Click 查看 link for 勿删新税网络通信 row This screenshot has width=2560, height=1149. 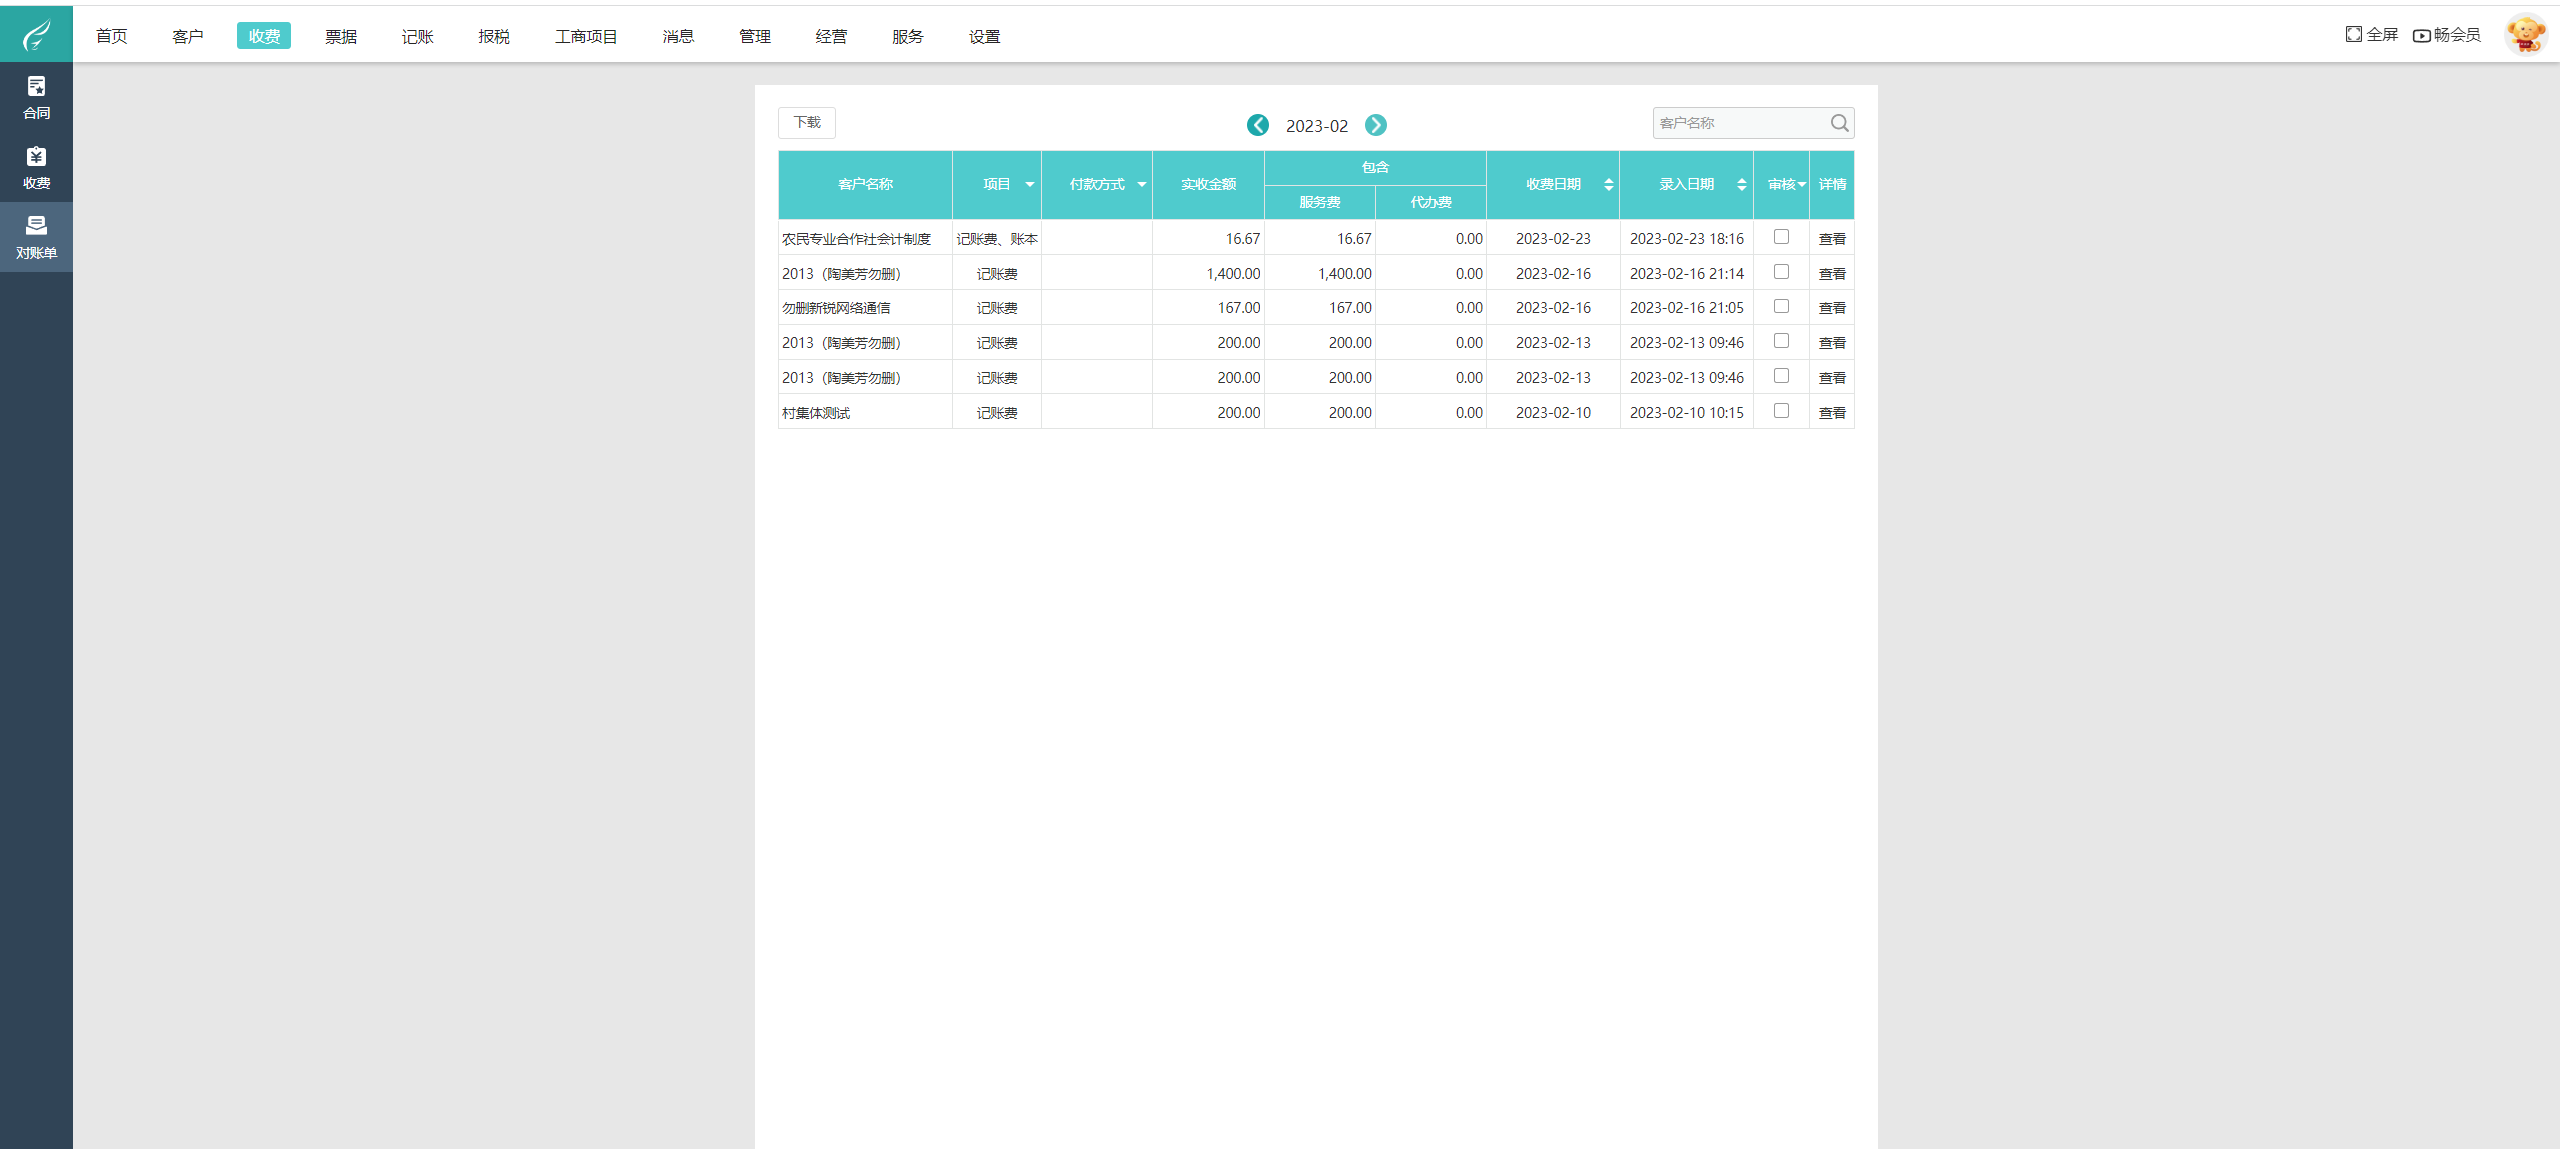click(x=1833, y=307)
